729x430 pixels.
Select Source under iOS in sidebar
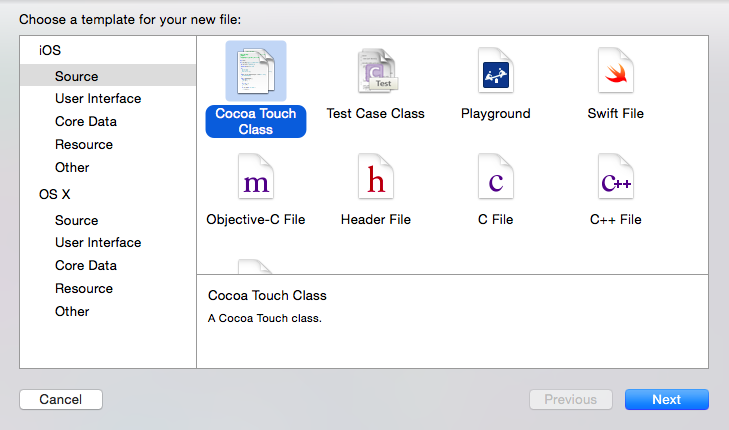77,76
